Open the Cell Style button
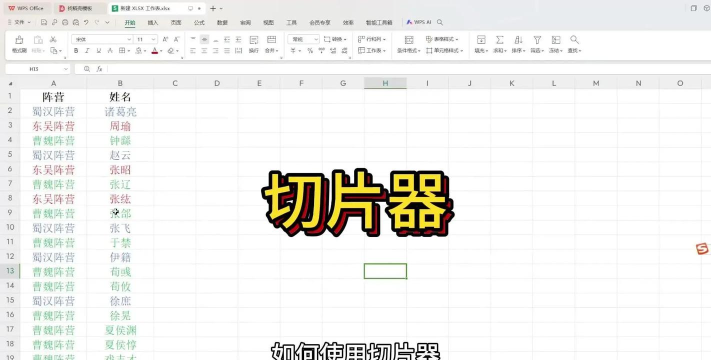Image resolution: width=711 pixels, height=360 pixels. click(445, 50)
